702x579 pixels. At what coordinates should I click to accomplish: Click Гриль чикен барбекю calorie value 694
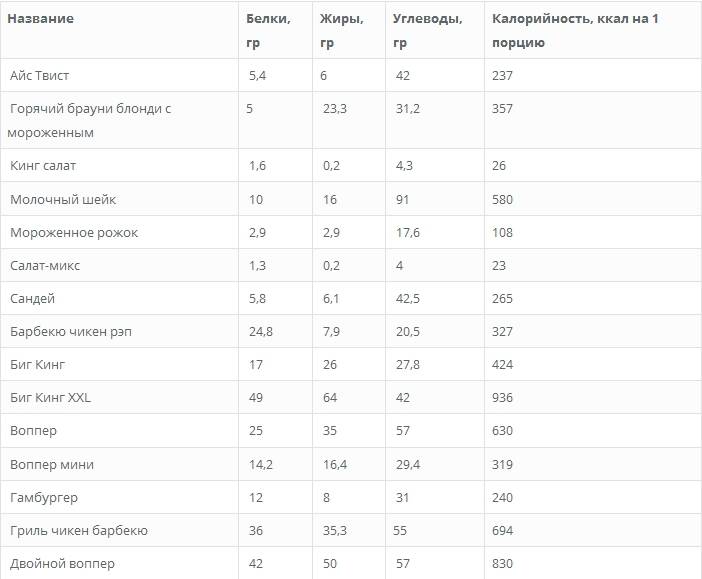(502, 531)
